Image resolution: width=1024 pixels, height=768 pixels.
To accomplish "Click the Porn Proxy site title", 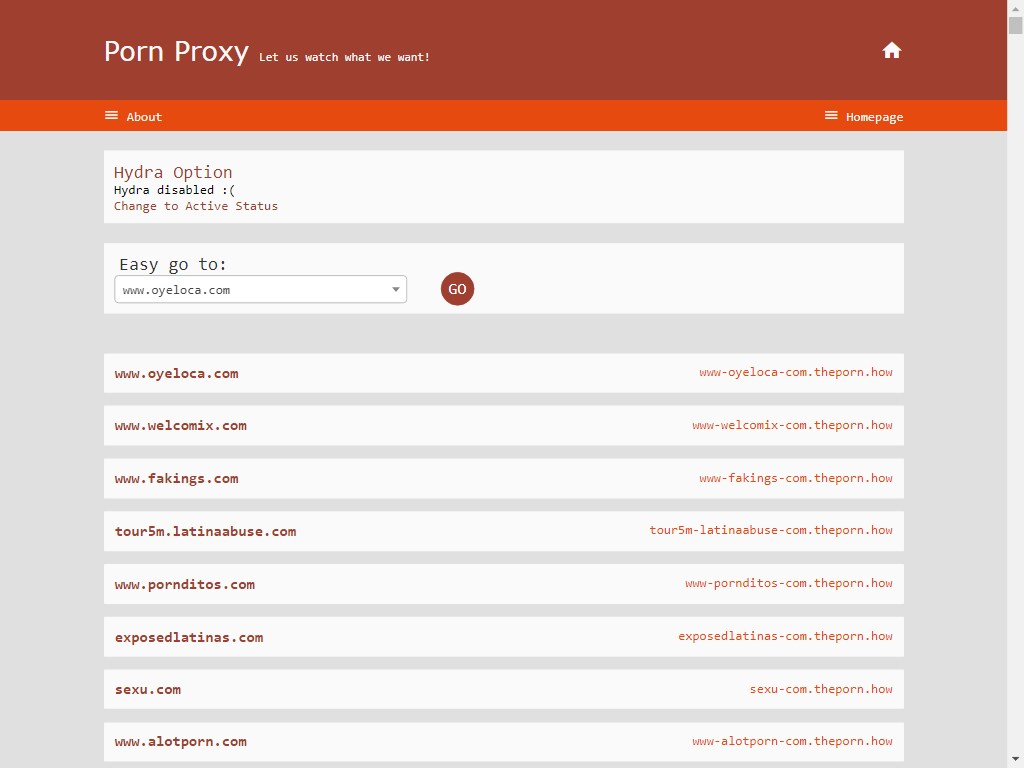I will point(176,51).
